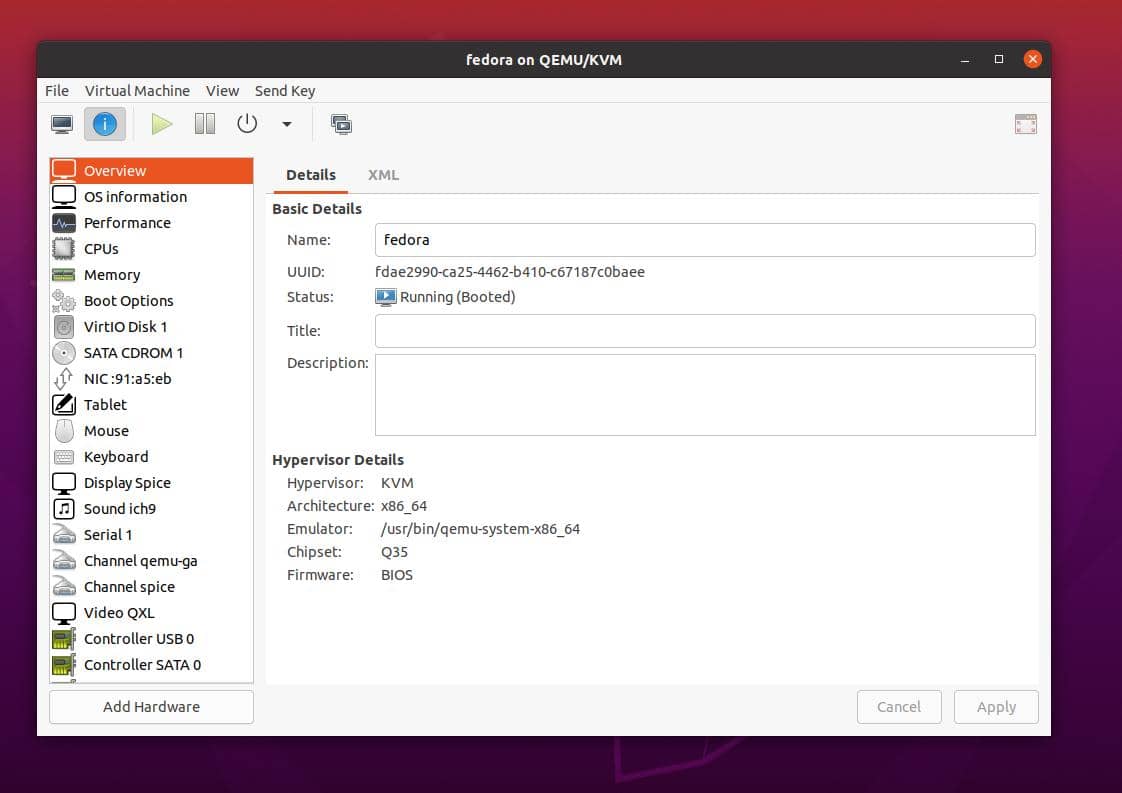Open the shutdown options dropdown arrow
The height and width of the screenshot is (793, 1122).
click(287, 125)
